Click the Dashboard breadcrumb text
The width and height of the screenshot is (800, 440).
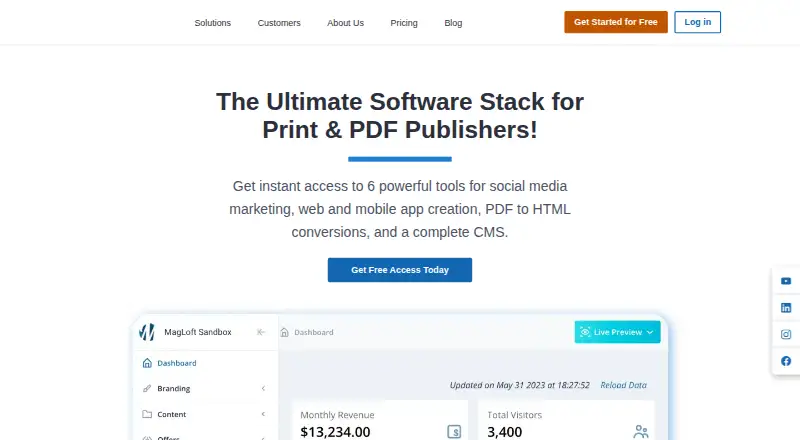click(x=314, y=332)
